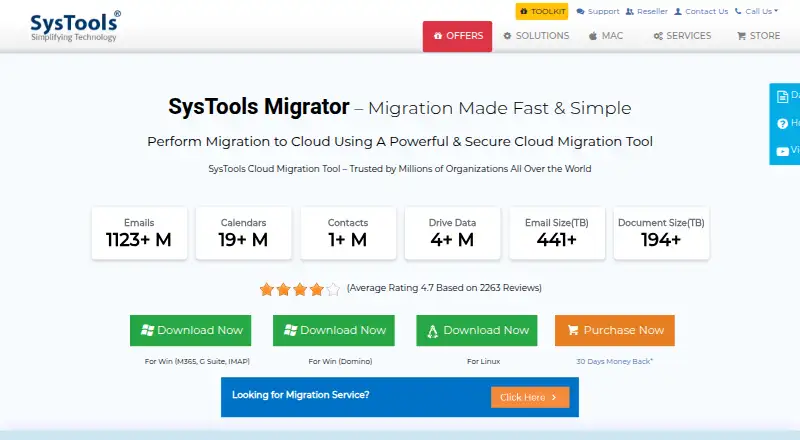This screenshot has height=440, width=800.
Task: Download for Win (Domino)
Action: coord(334,330)
